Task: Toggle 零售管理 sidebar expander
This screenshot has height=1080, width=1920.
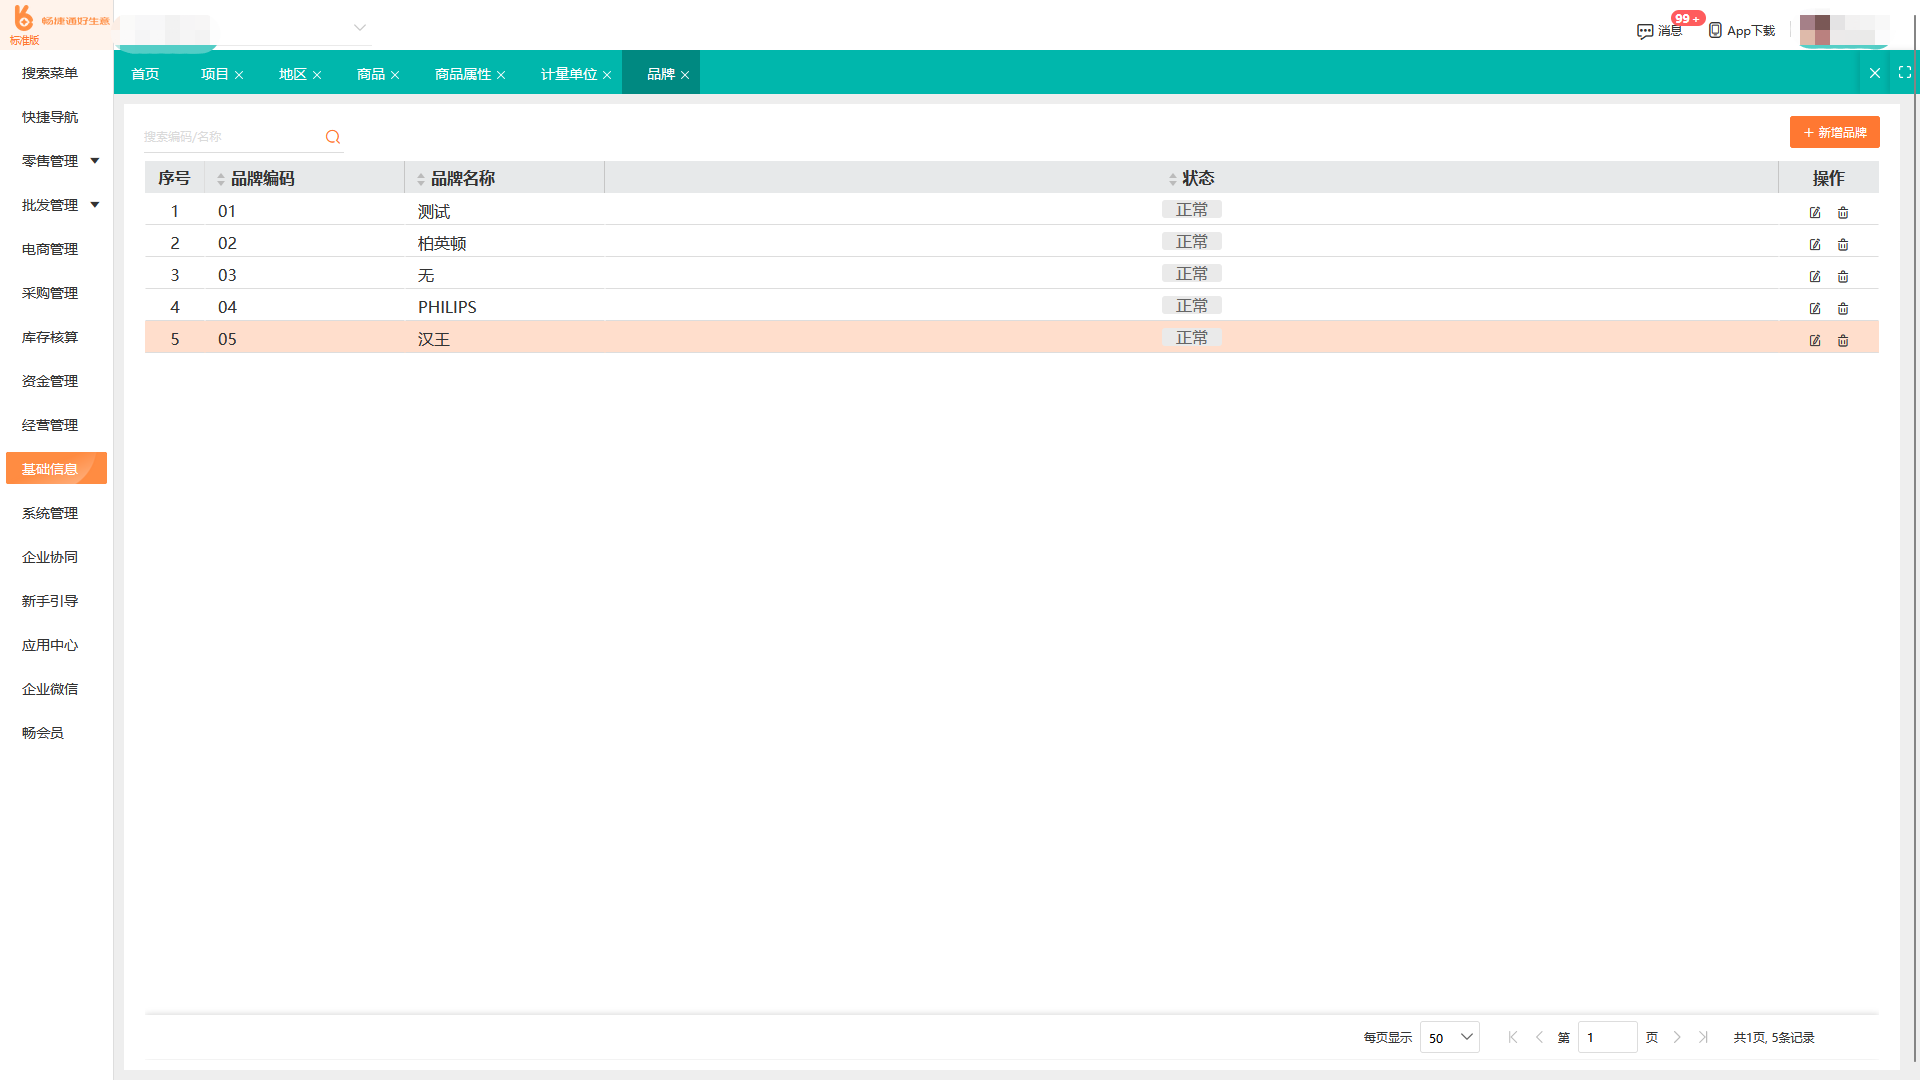Action: [96, 161]
